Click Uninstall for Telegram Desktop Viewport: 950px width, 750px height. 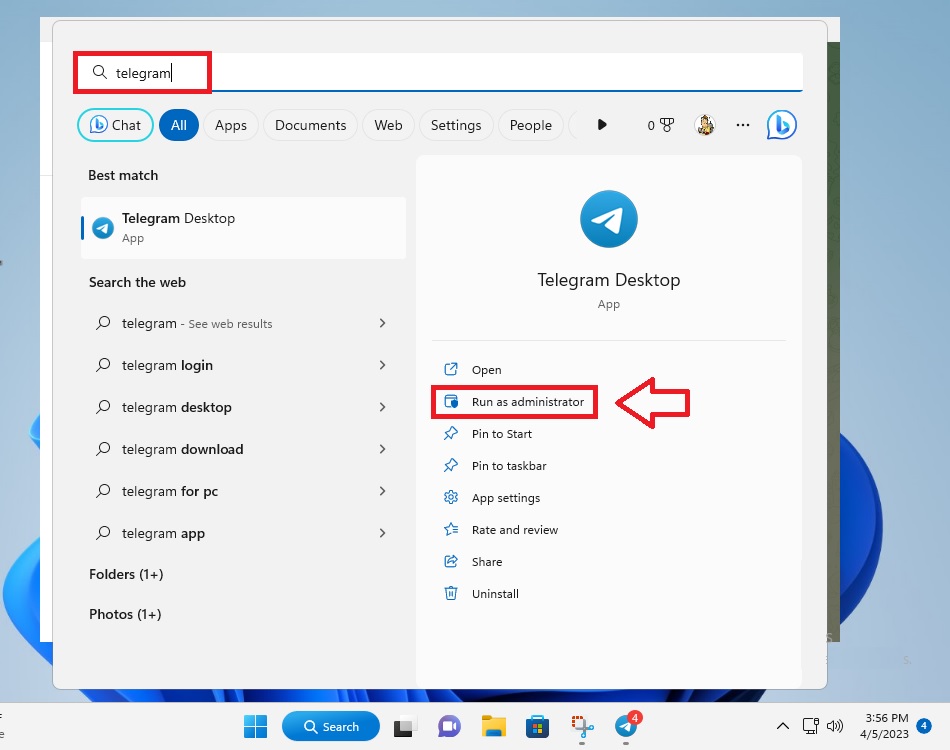(x=482, y=594)
